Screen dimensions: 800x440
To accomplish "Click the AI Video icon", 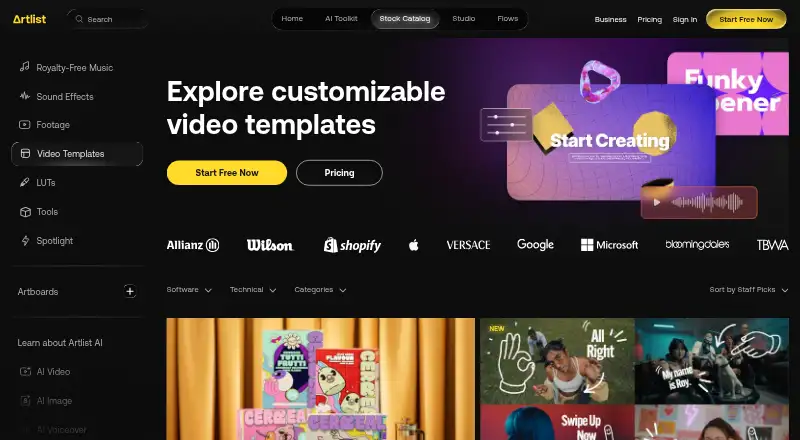I will (25, 372).
